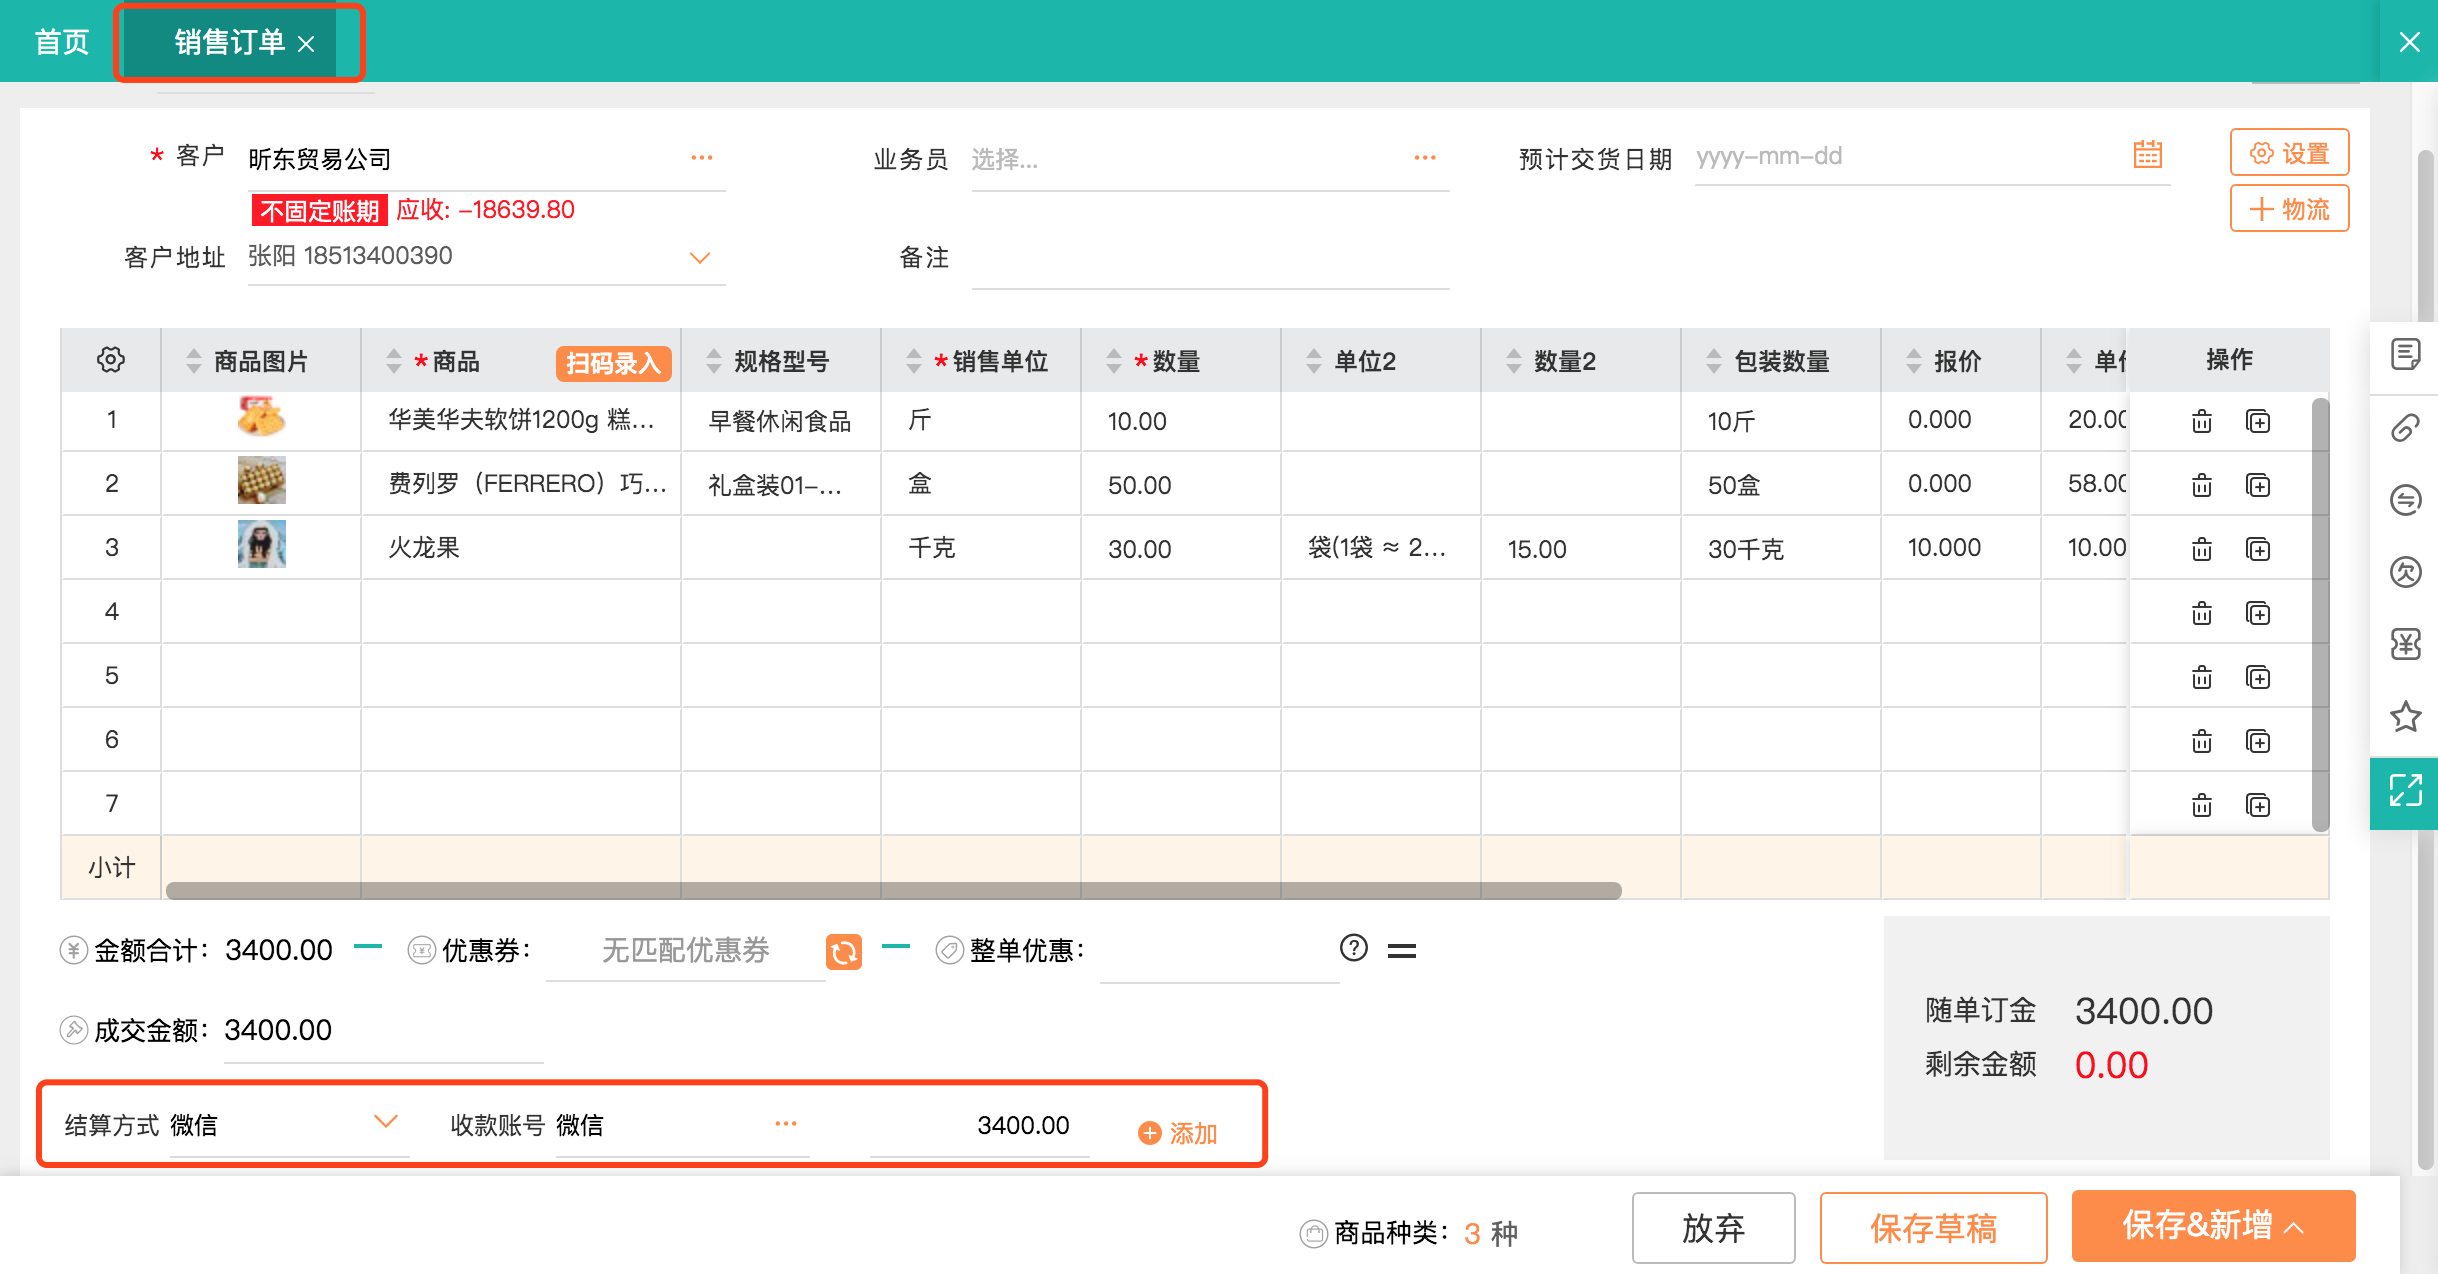Click the coupon refresh icon next to 优惠券
Image resolution: width=2438 pixels, height=1274 pixels.
(x=847, y=950)
